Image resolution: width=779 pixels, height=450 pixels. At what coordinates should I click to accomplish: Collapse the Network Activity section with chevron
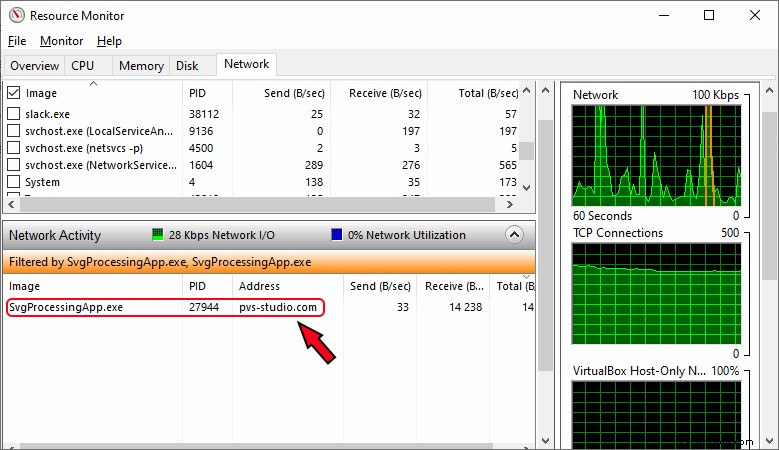(x=514, y=235)
